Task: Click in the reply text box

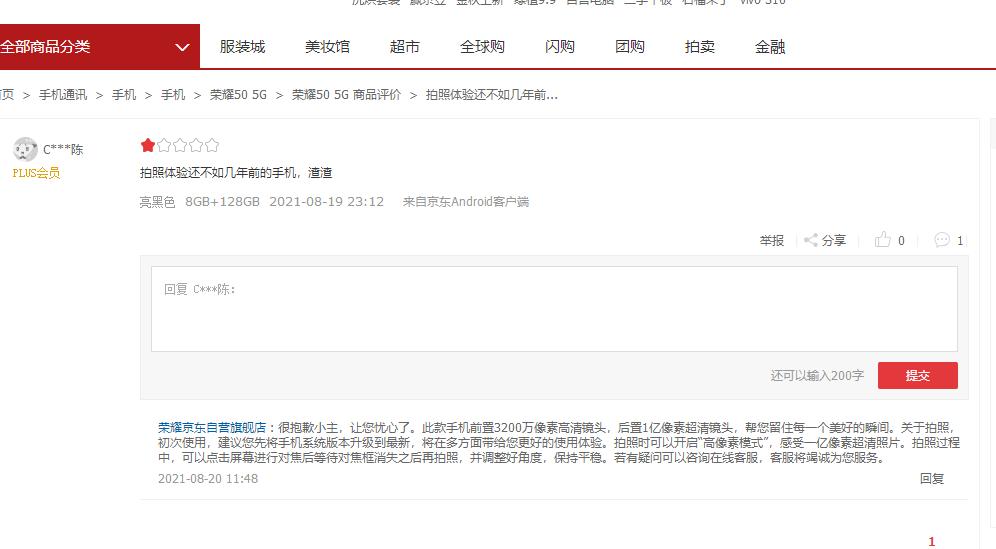Action: click(x=554, y=308)
